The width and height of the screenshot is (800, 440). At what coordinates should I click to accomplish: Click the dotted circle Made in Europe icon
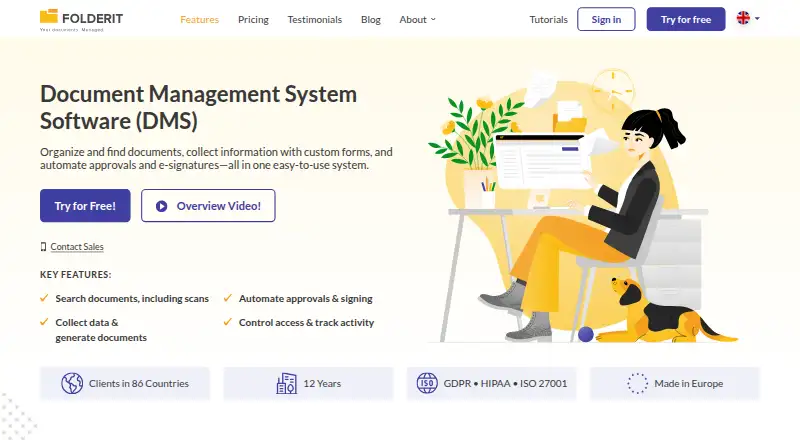click(637, 383)
